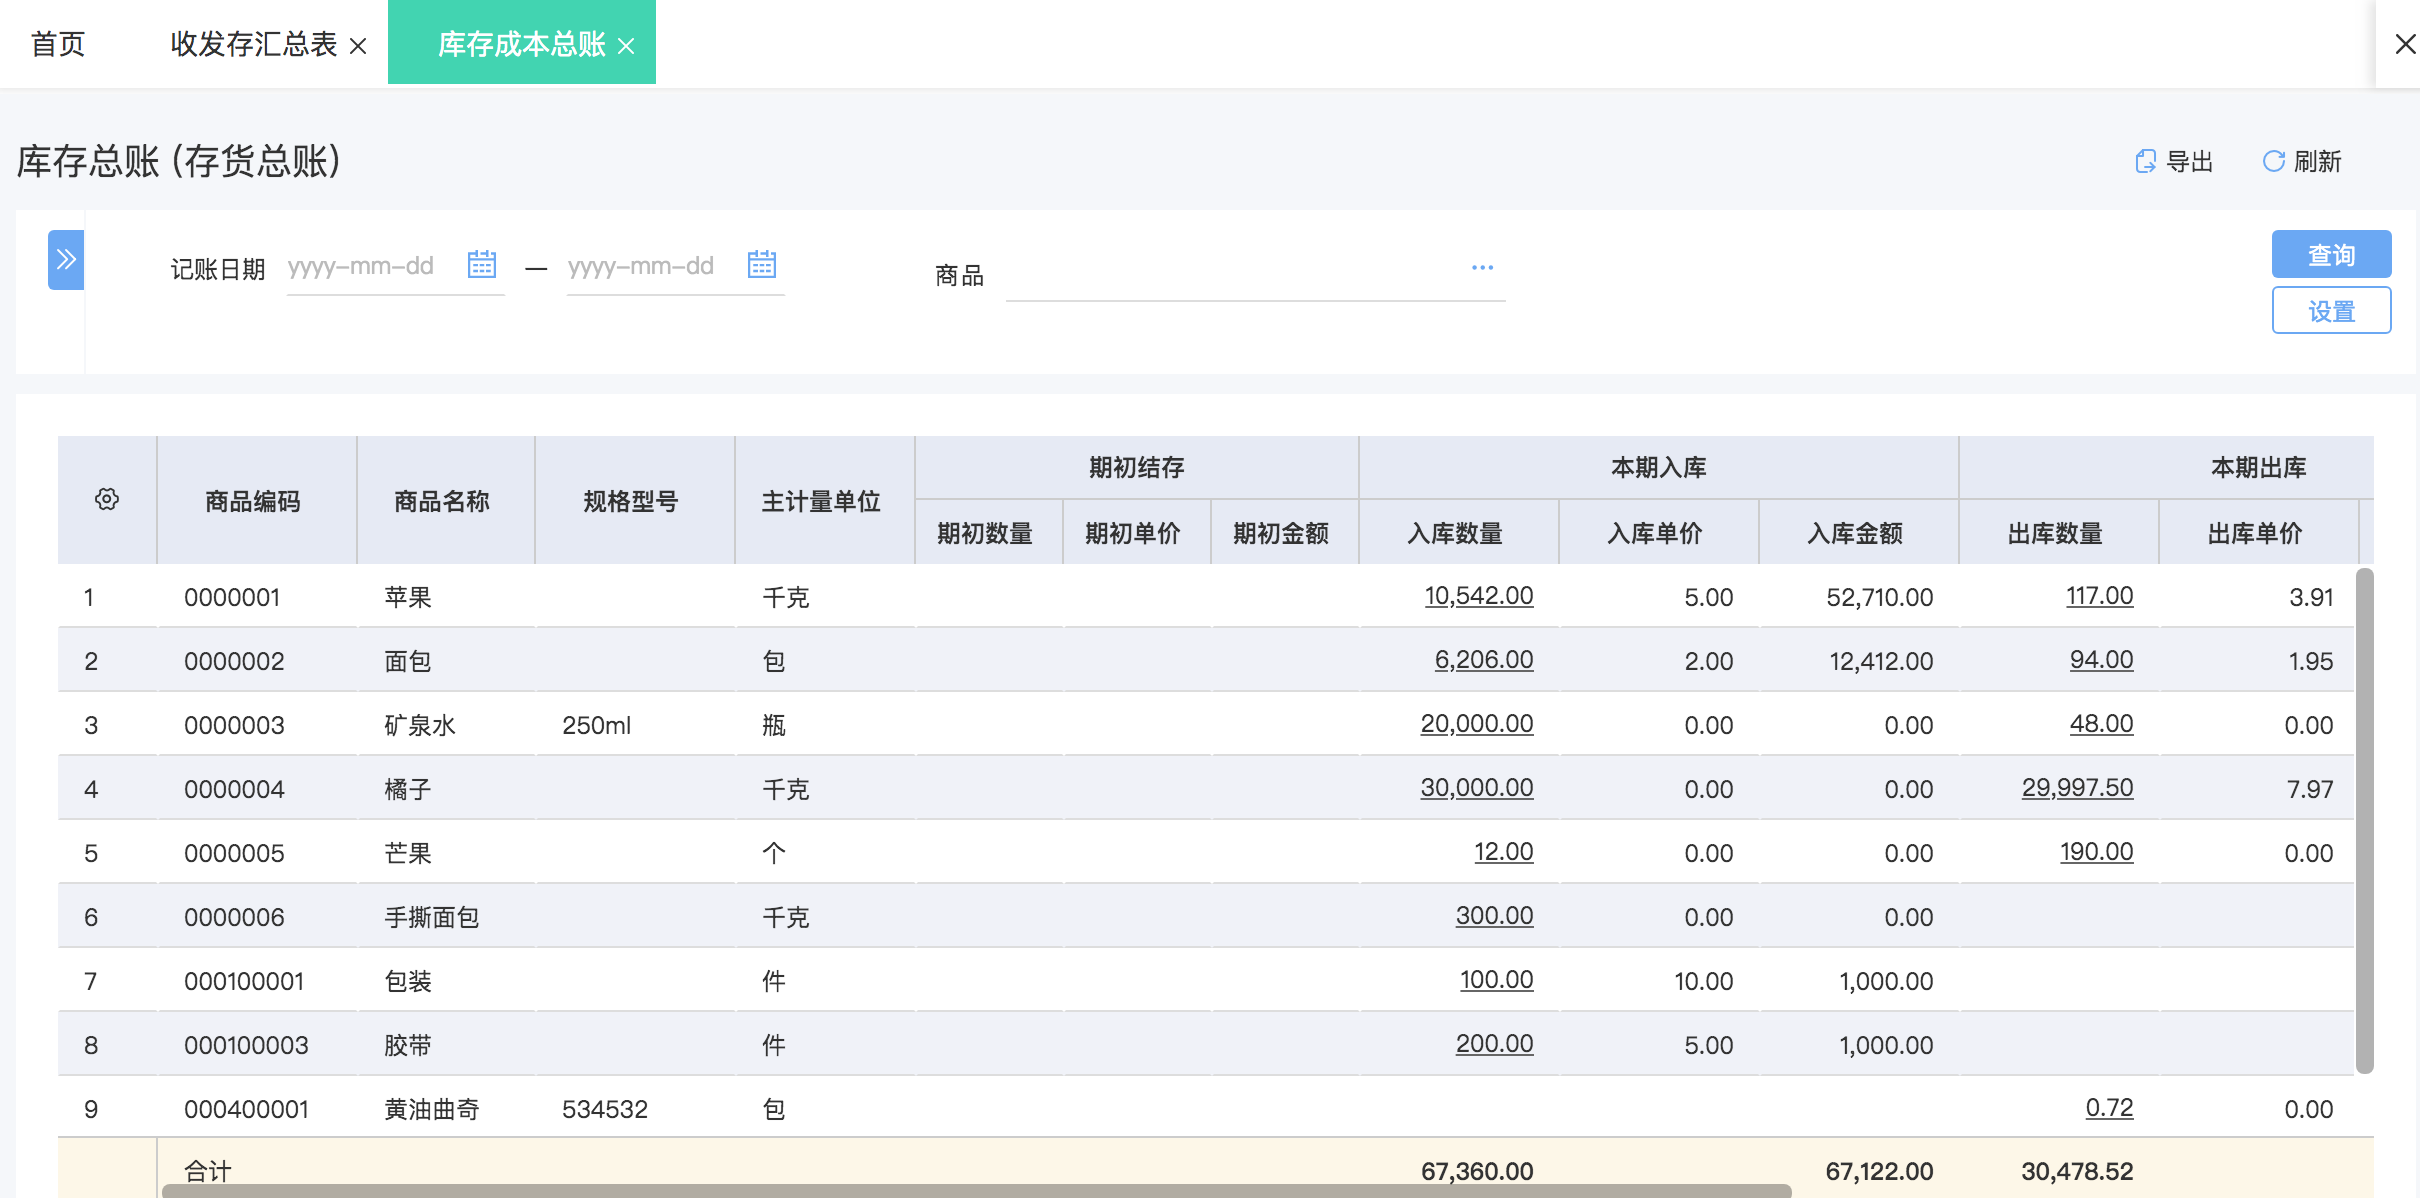Viewport: 2420px width, 1198px height.
Task: Click the calendar icon for start date
Action: pos(485,266)
